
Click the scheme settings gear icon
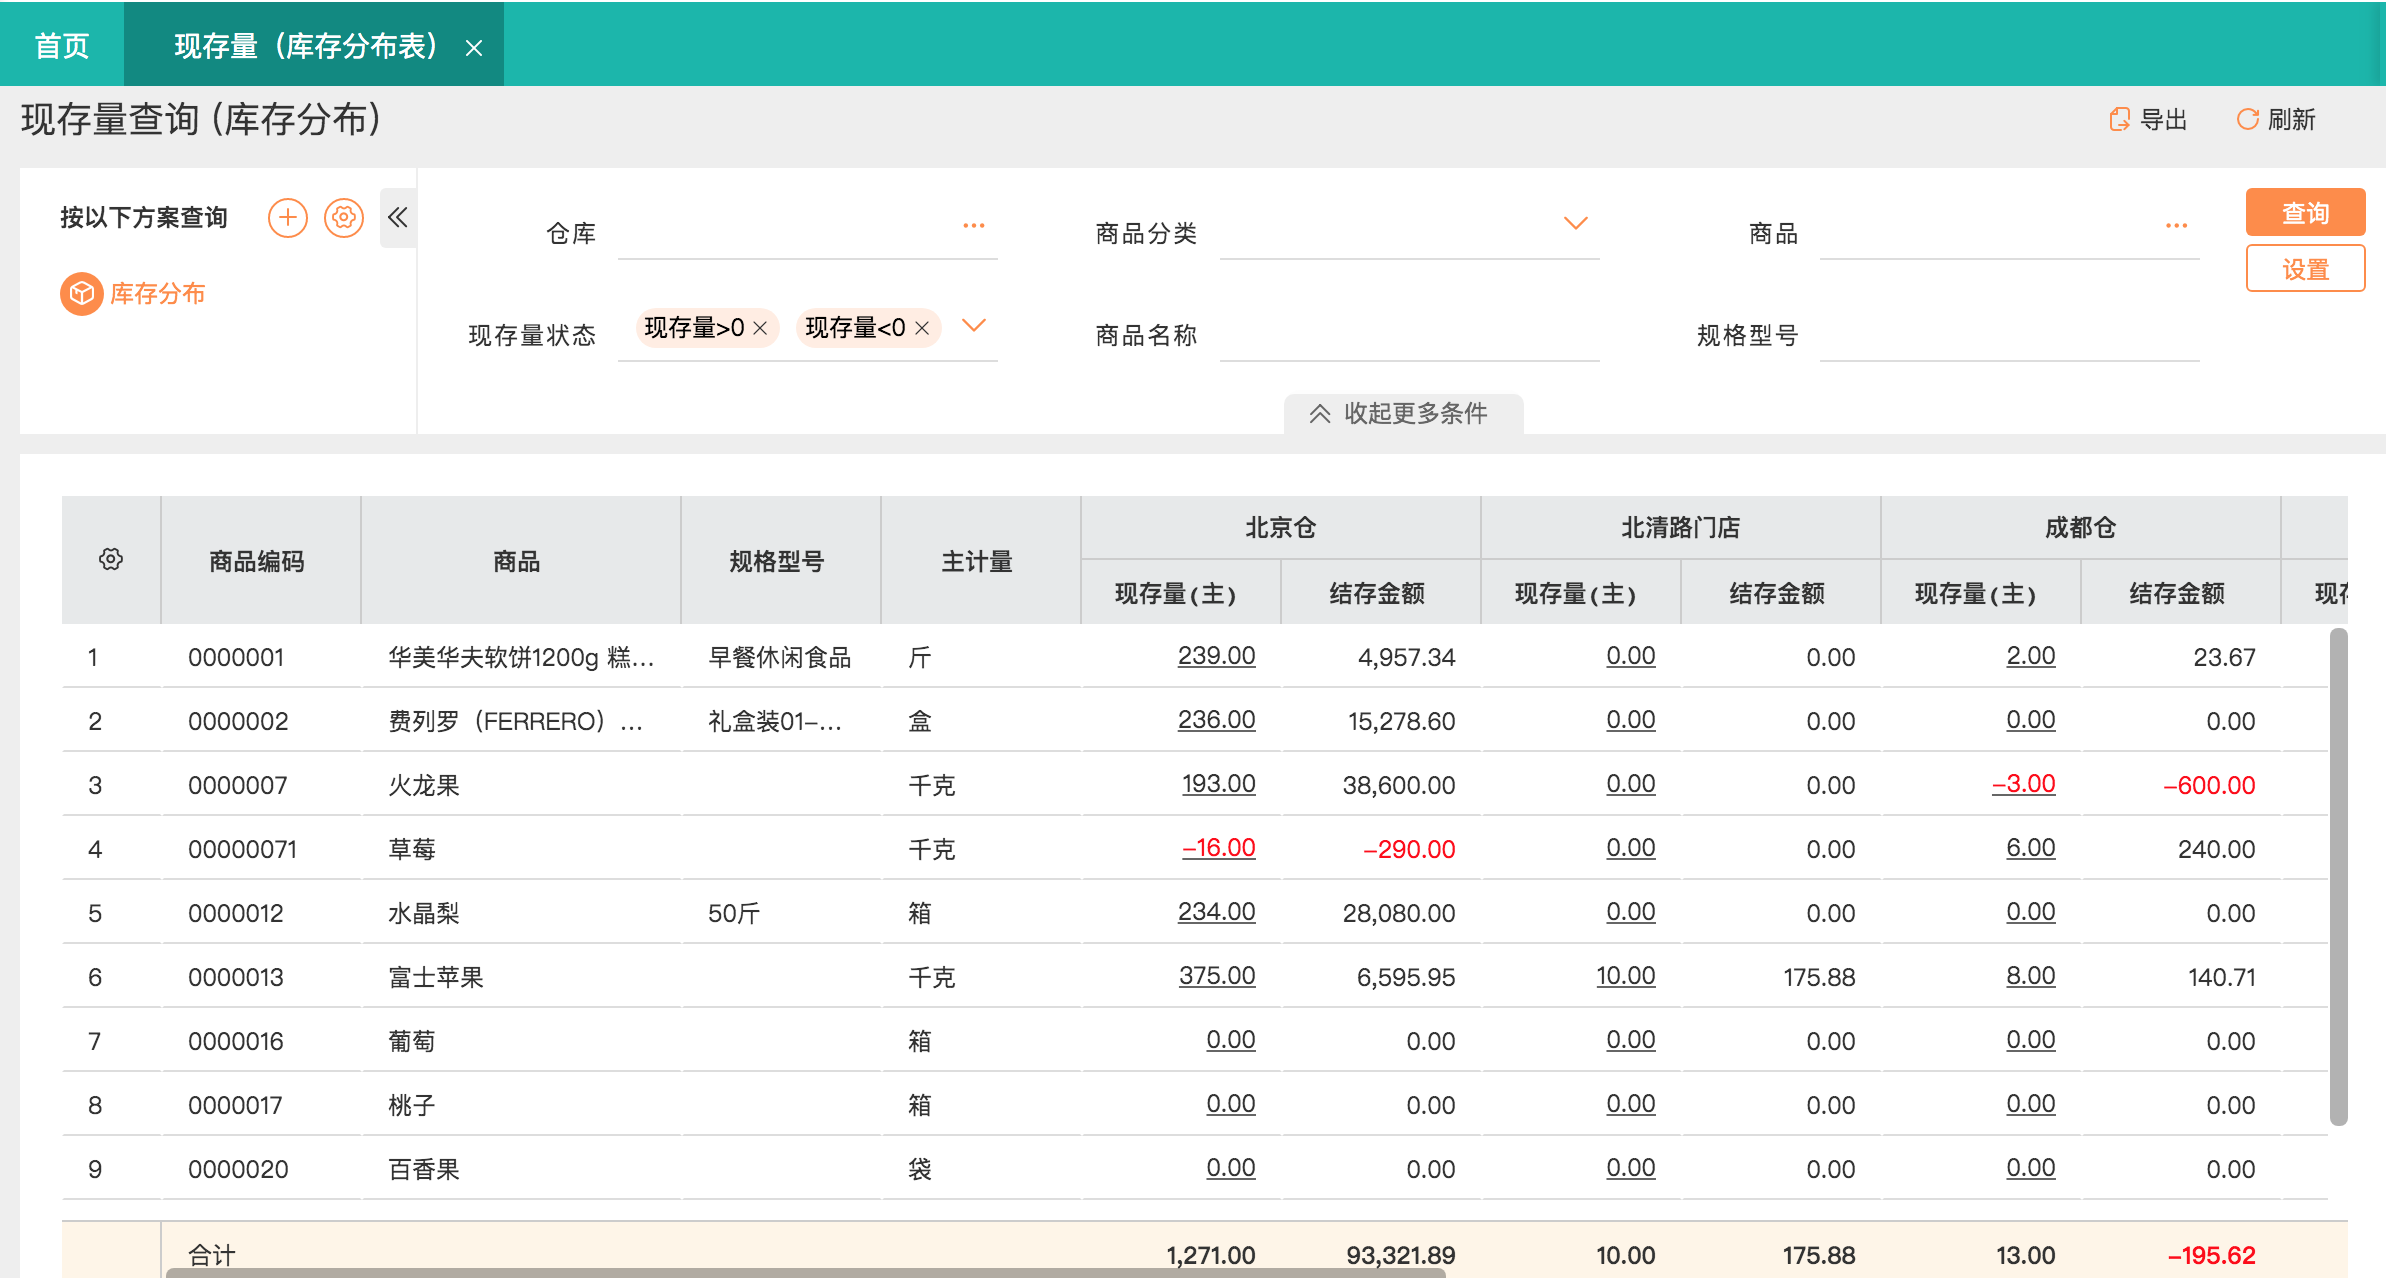click(342, 219)
